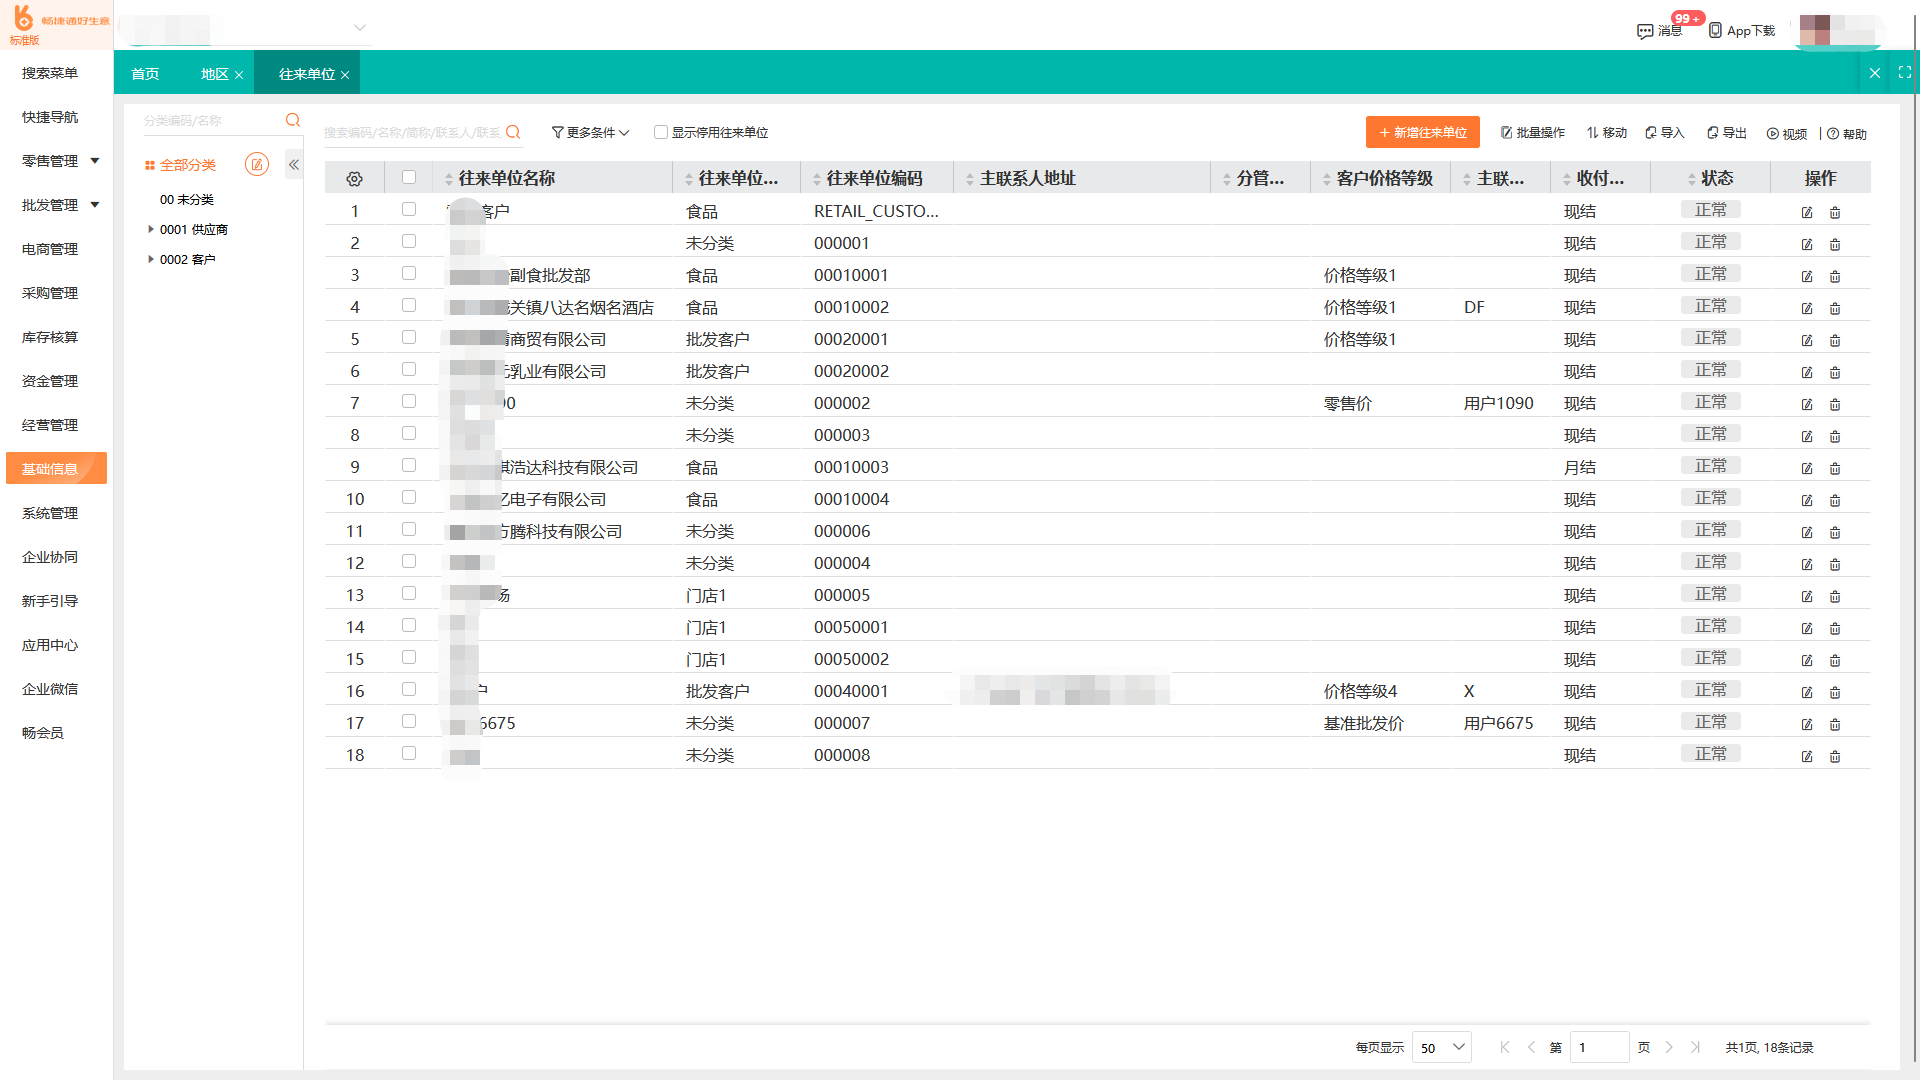1920x1080 pixels.
Task: Select row 16 checkbox
Action: click(x=411, y=690)
